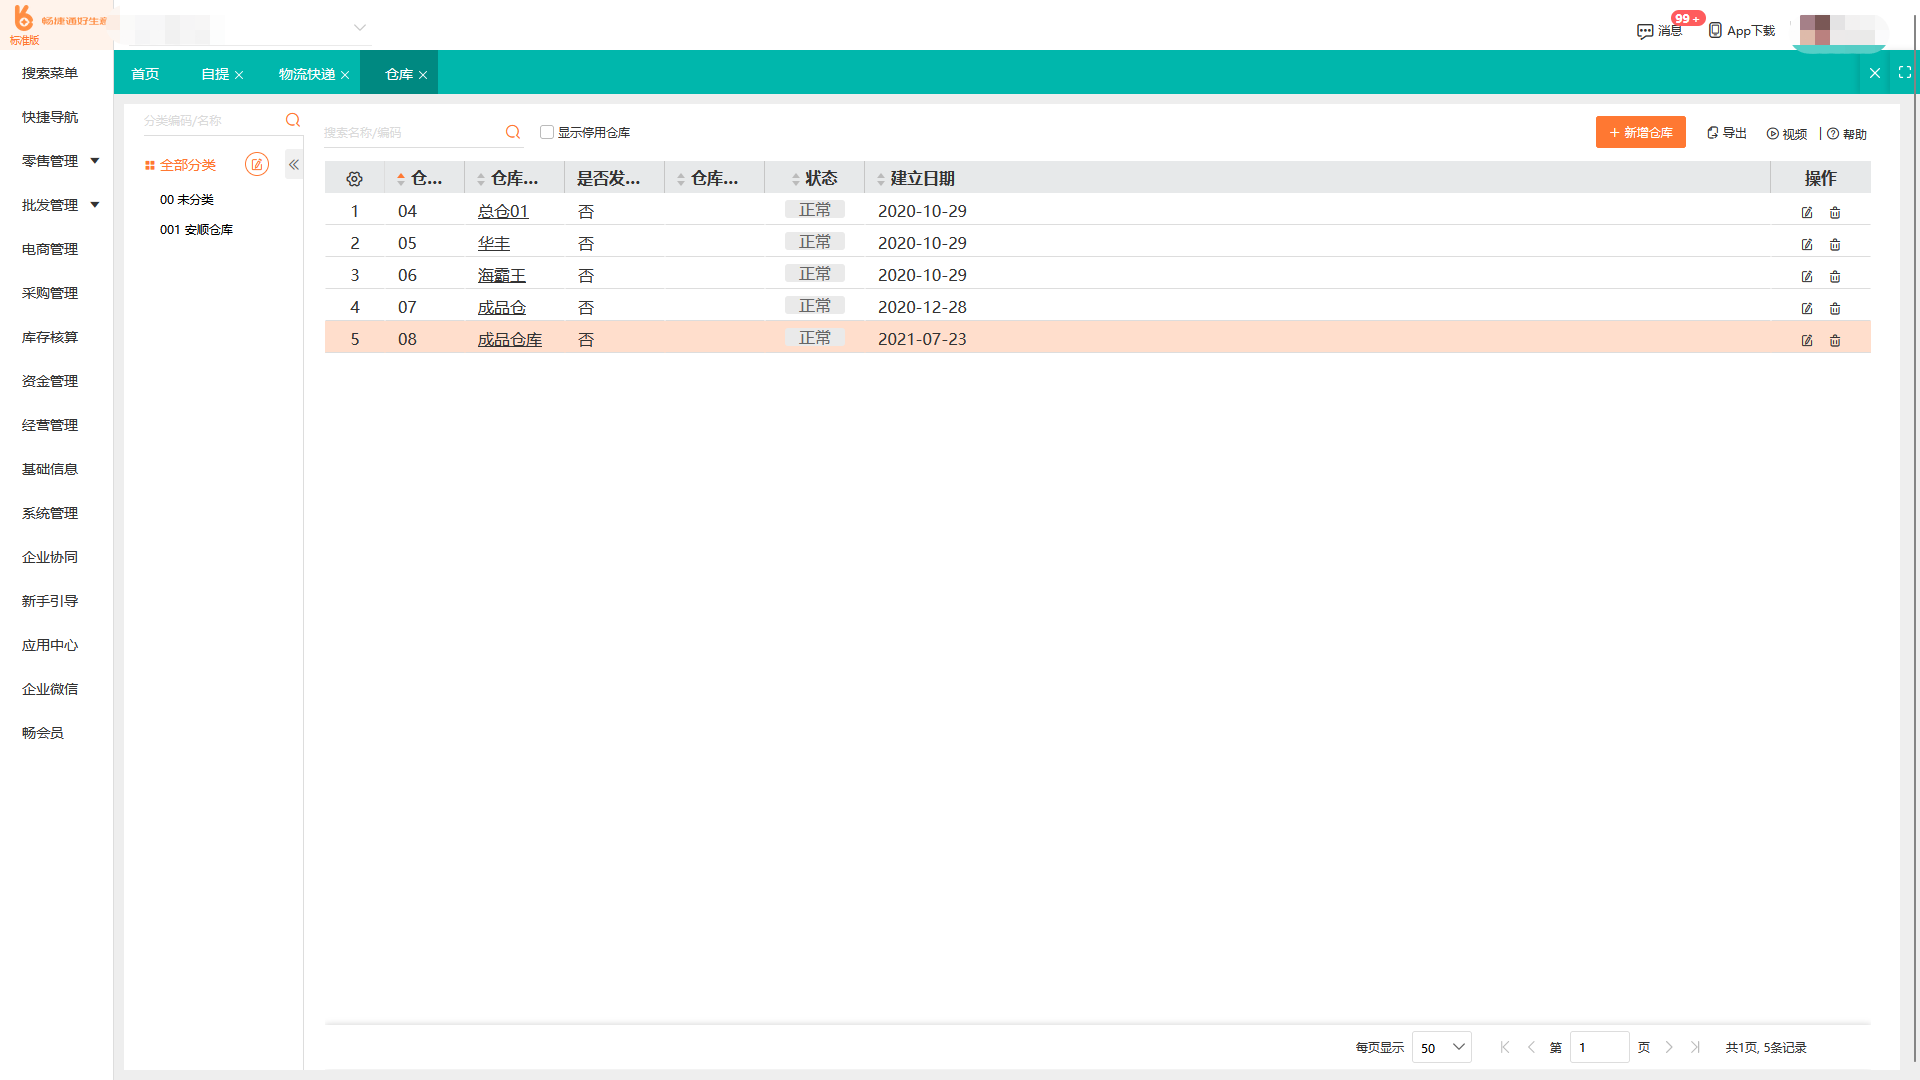The image size is (1920, 1080).
Task: Select 首页 navigation tab
Action: point(144,73)
